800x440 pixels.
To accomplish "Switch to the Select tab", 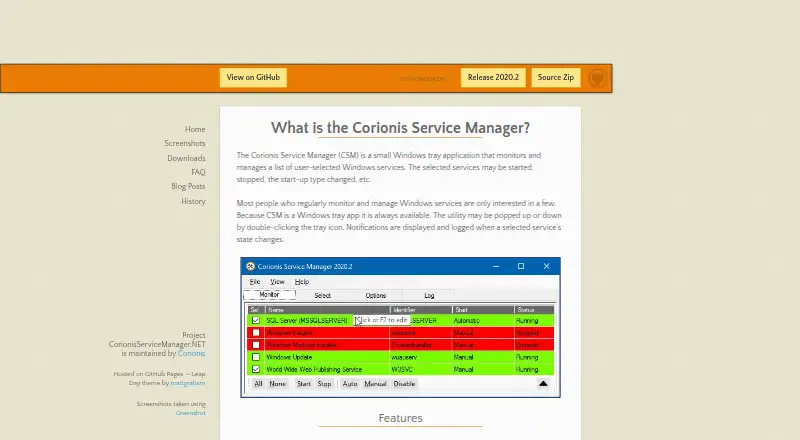I will [322, 296].
